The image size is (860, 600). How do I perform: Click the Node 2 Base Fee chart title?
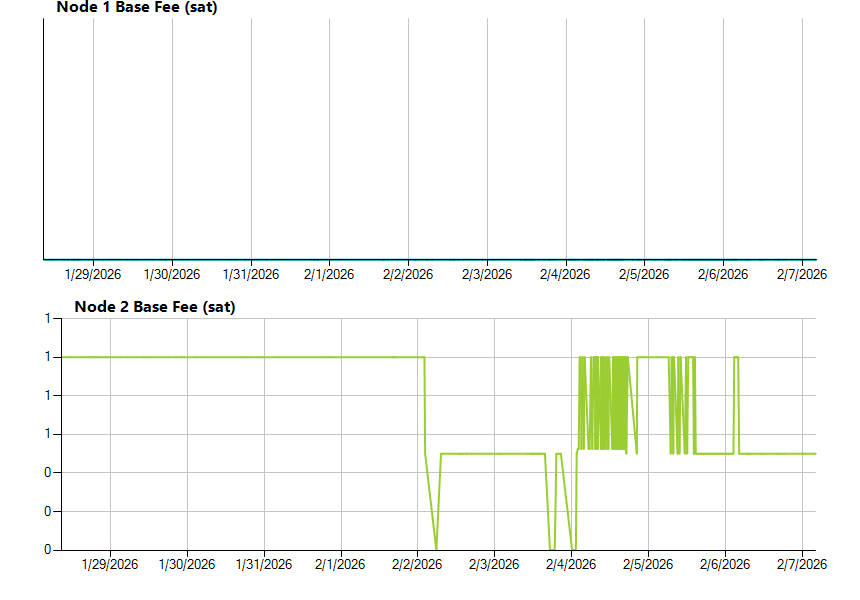pos(155,307)
